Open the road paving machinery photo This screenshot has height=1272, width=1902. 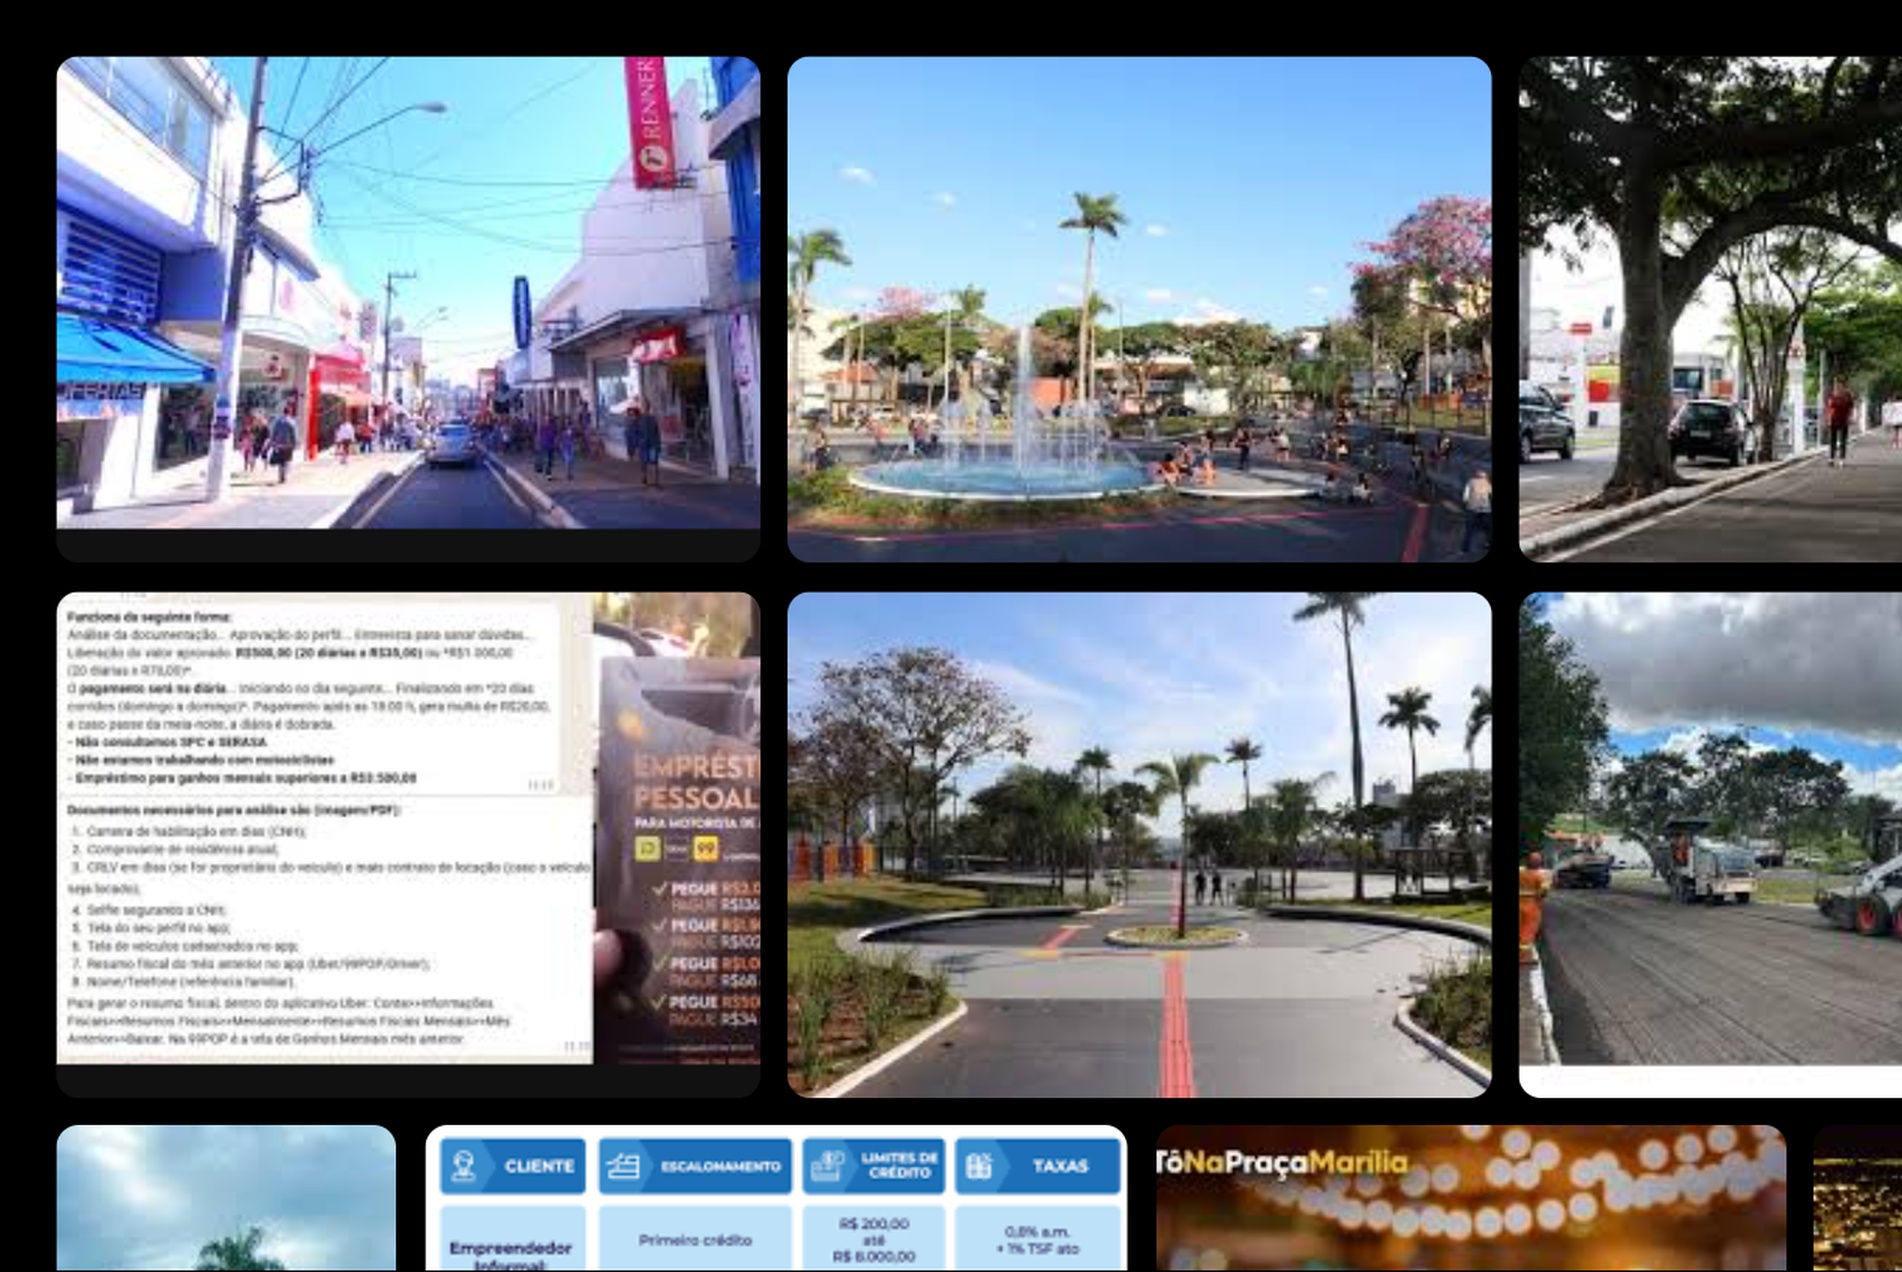[x=1710, y=844]
